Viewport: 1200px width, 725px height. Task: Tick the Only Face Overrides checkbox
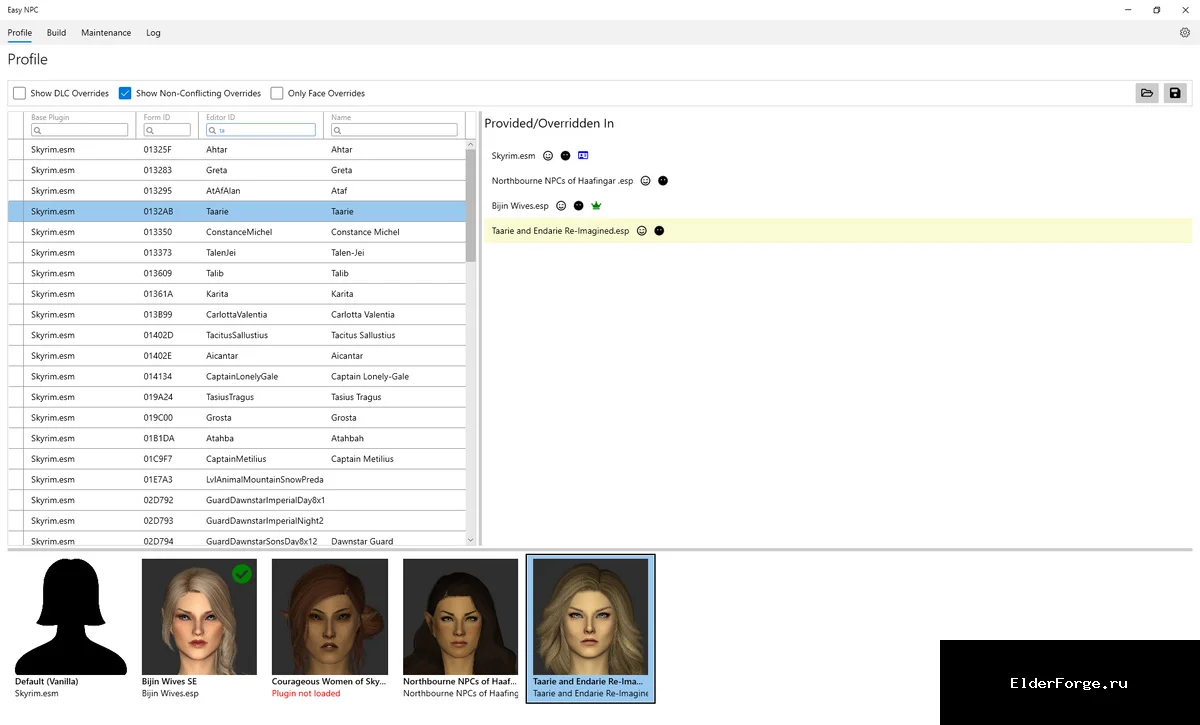click(277, 93)
